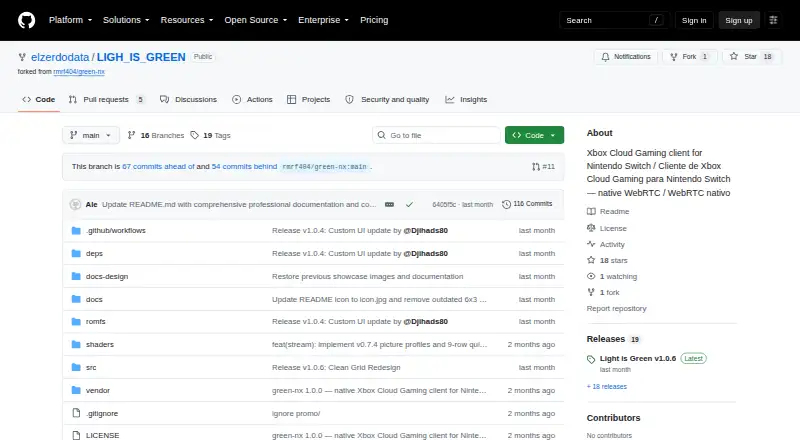
Task: Click the vendor folder icon
Action: point(76,390)
